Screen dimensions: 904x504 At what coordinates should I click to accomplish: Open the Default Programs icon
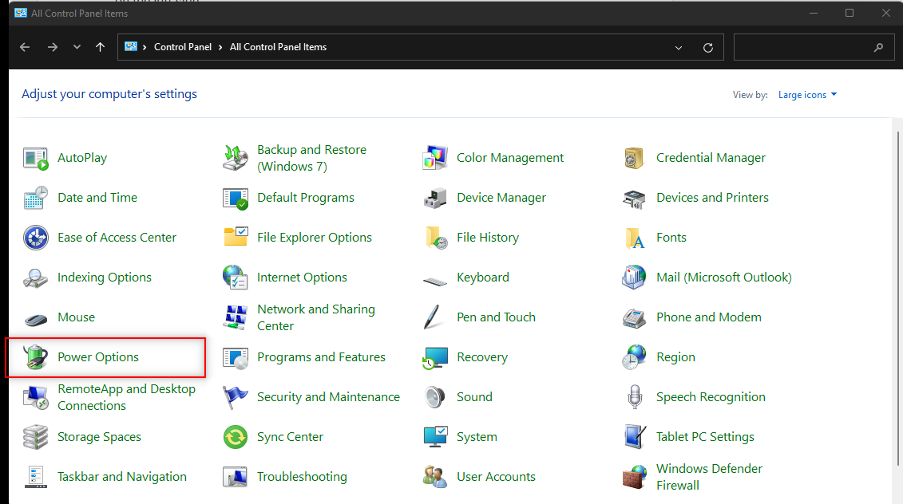[235, 198]
